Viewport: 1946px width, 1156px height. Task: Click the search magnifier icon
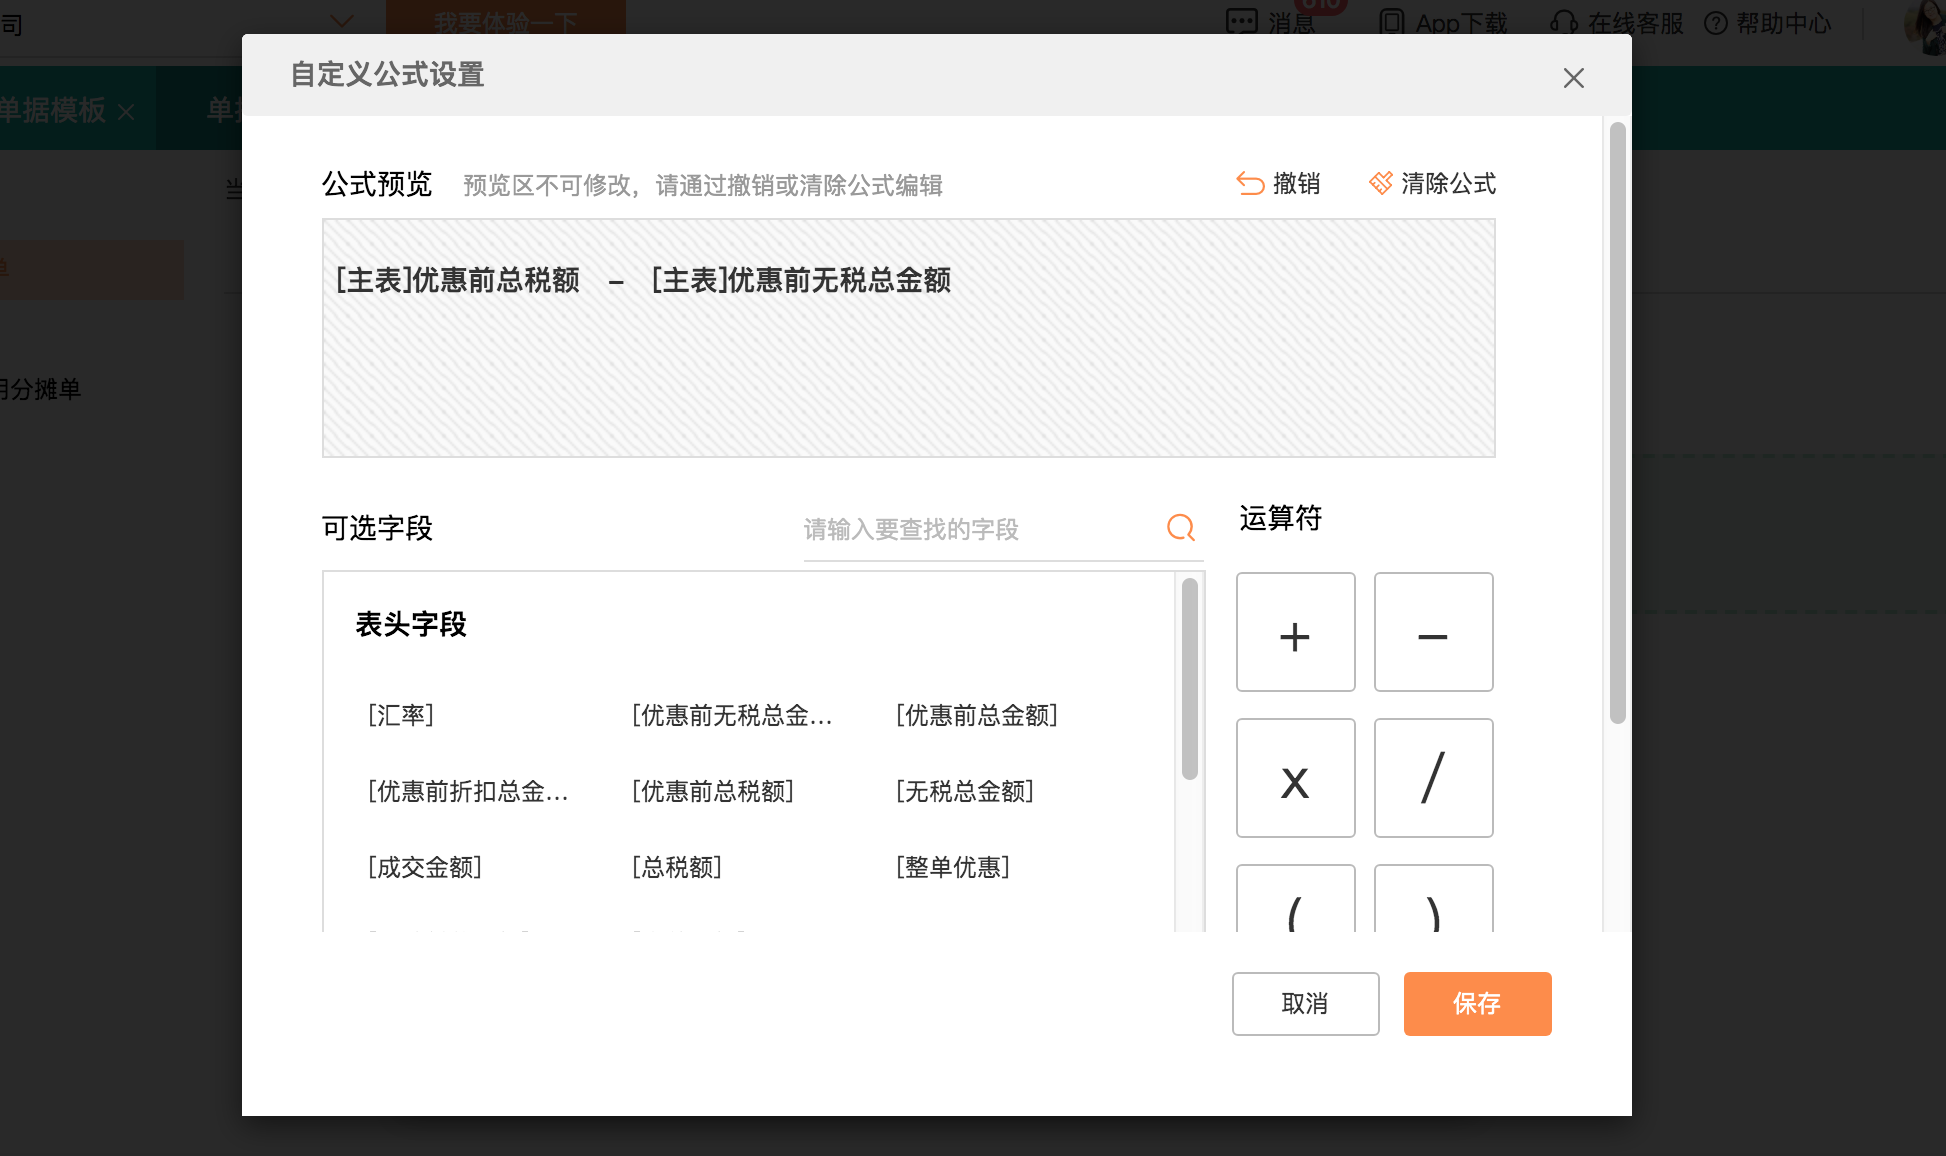(x=1179, y=528)
